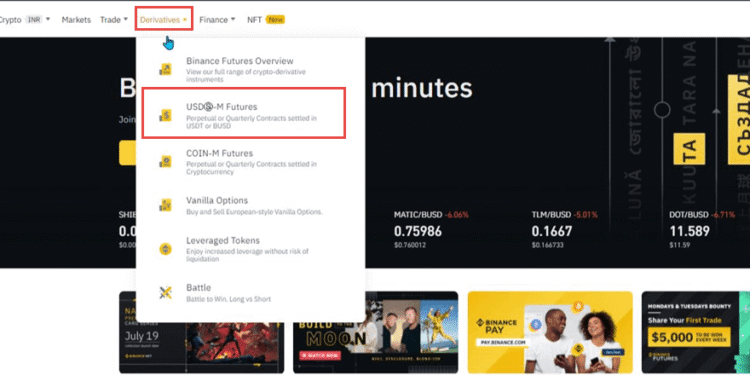Open Binance Futures Overview menu entry
Screen dimensions: 750x375
(250, 69)
